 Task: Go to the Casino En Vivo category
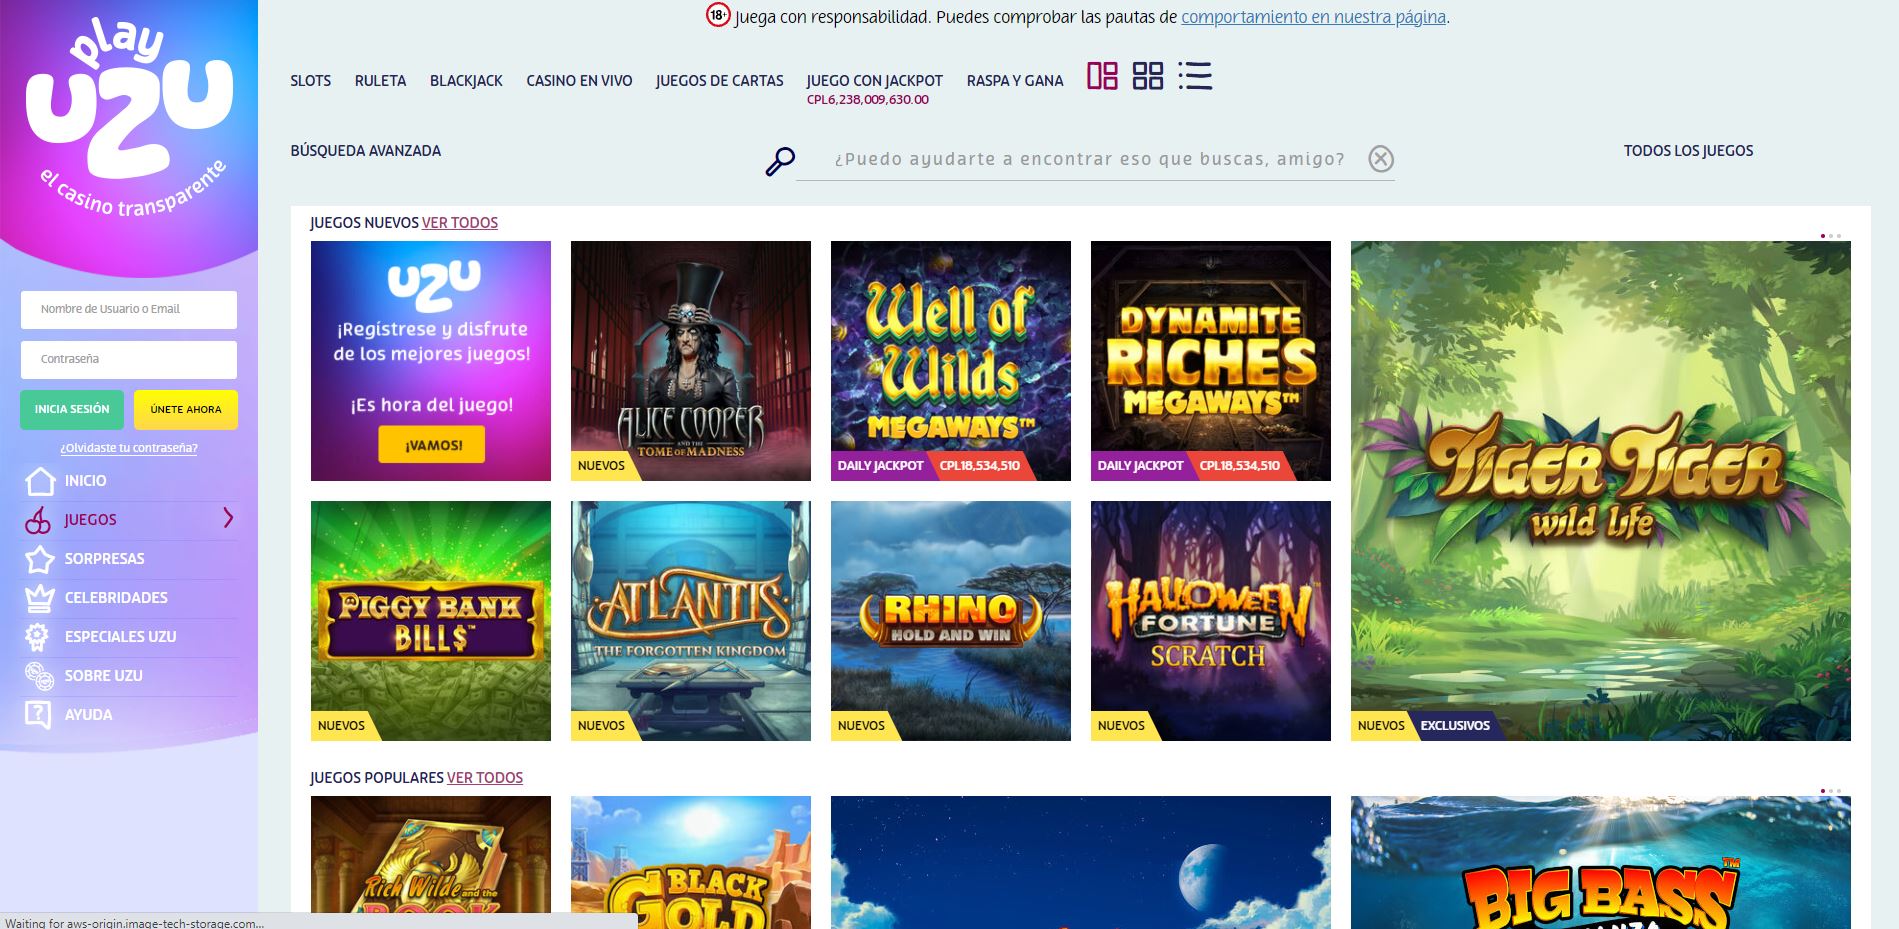[x=579, y=81]
